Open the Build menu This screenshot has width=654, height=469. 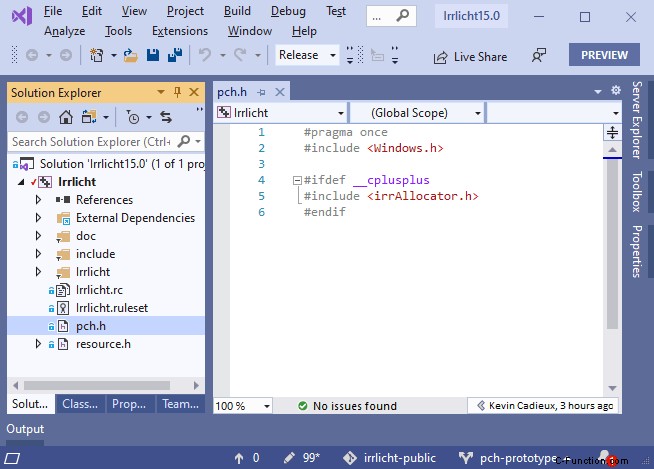click(x=237, y=11)
